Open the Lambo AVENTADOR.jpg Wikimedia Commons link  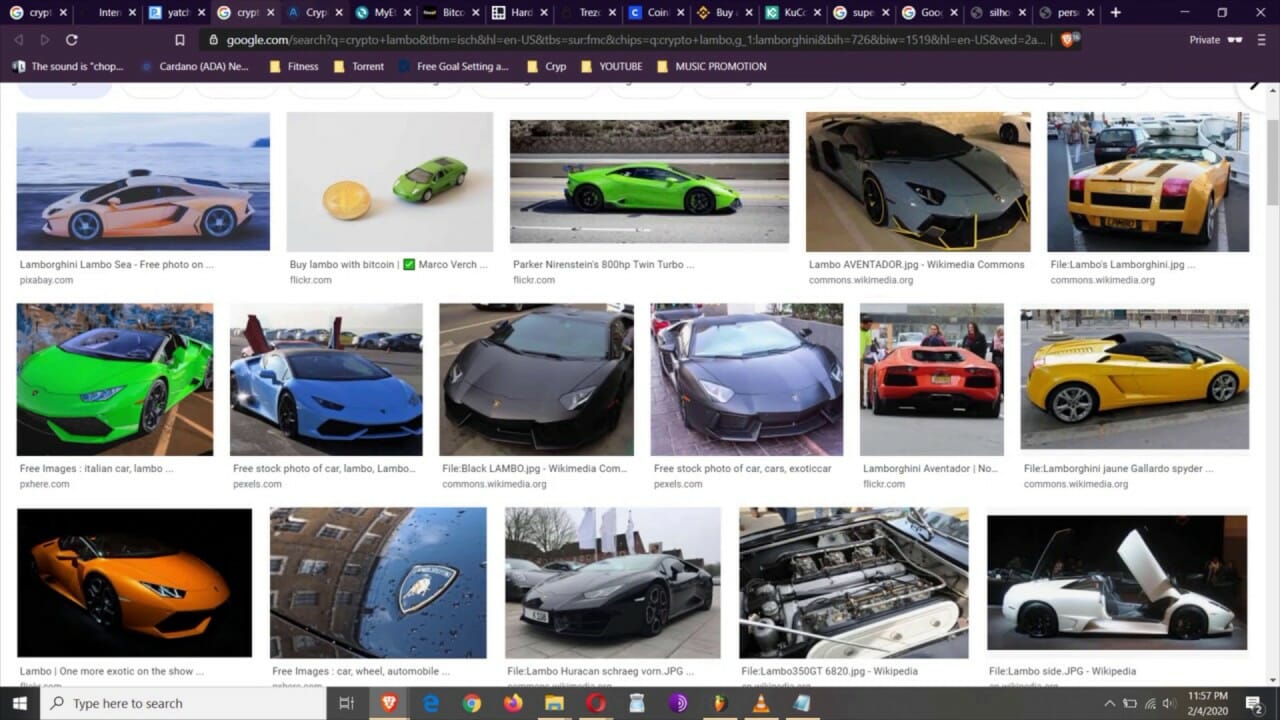point(916,265)
